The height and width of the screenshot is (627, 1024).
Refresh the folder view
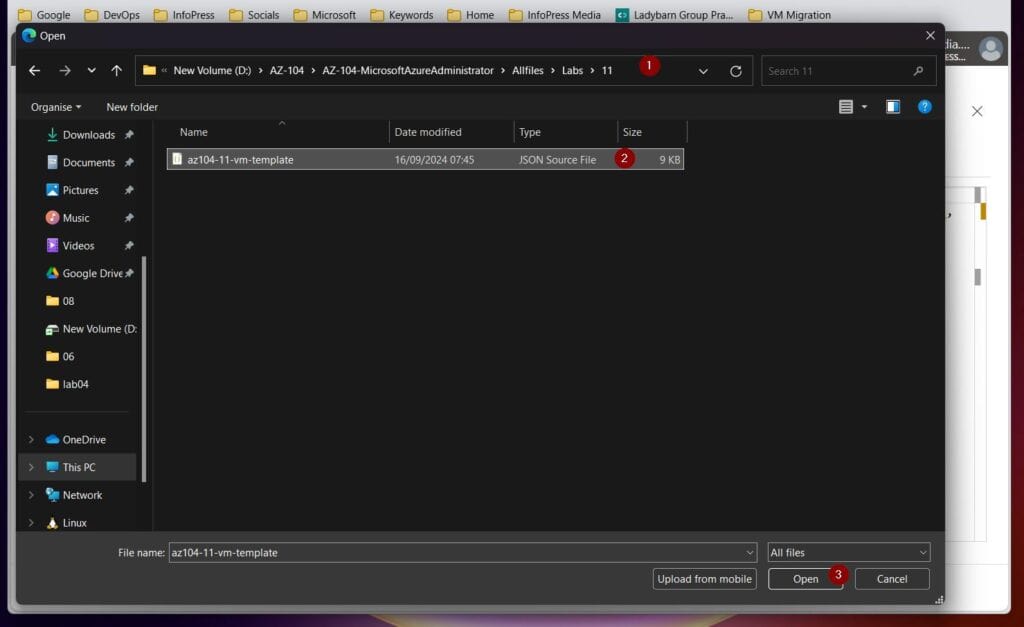tap(735, 71)
